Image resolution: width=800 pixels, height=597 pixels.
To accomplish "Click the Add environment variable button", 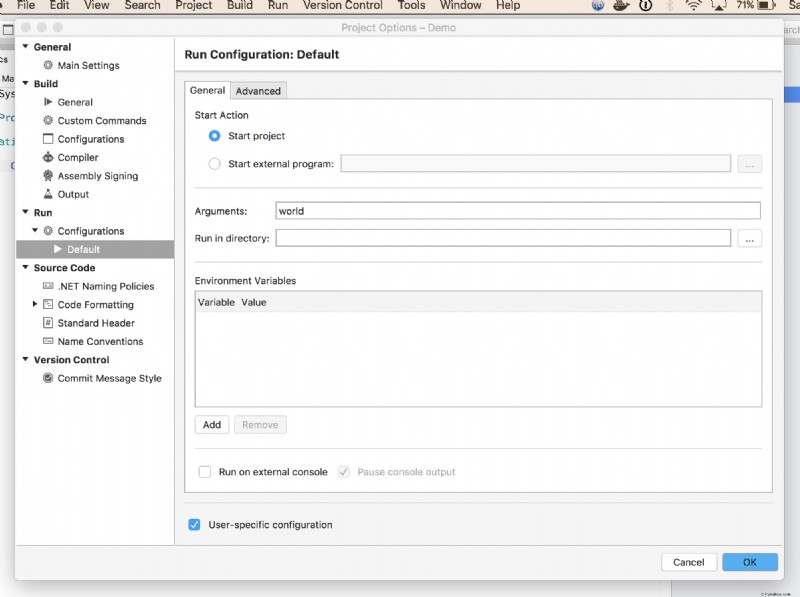I will point(212,425).
